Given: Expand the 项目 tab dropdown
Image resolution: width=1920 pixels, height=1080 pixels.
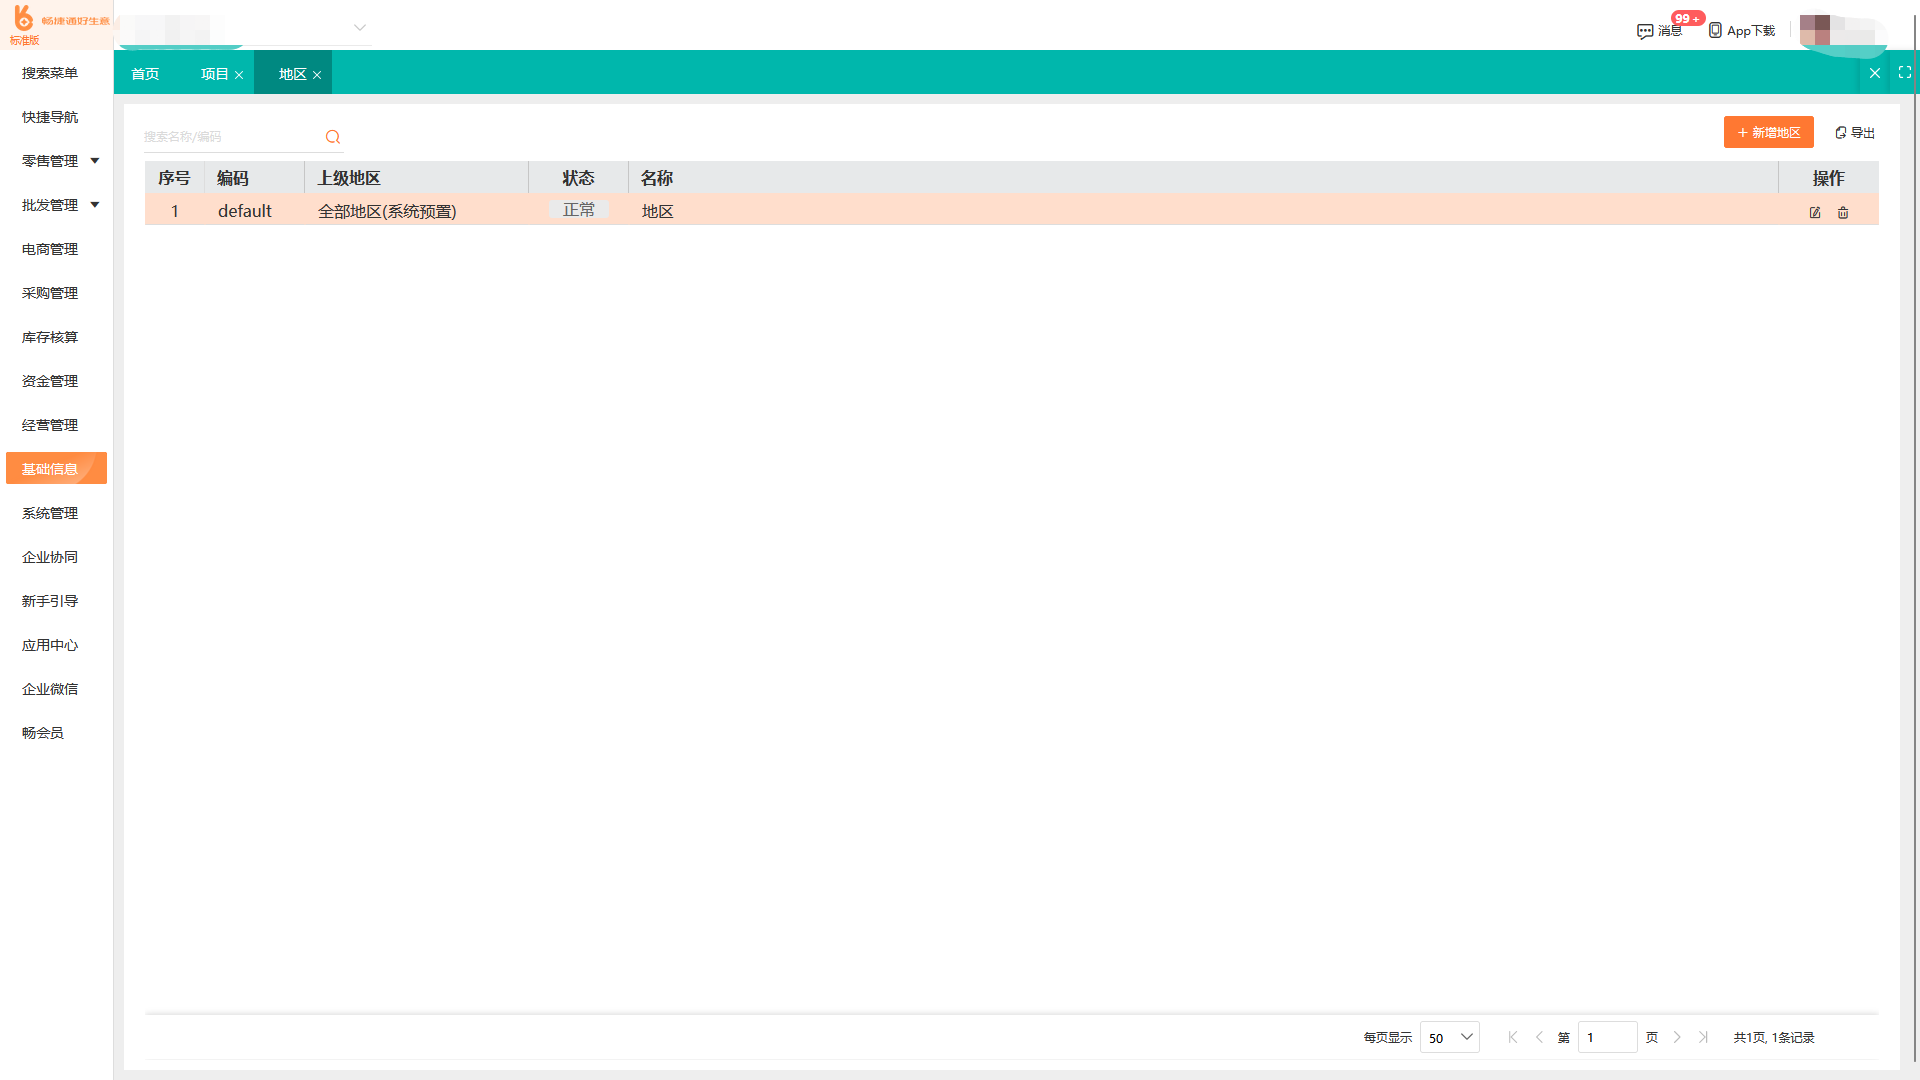Looking at the screenshot, I should [x=215, y=73].
